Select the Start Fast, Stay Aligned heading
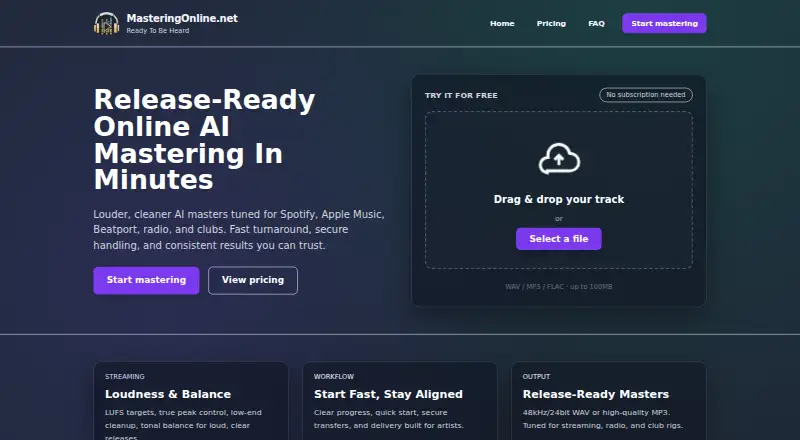Viewport: 800px width, 440px height. [388, 394]
